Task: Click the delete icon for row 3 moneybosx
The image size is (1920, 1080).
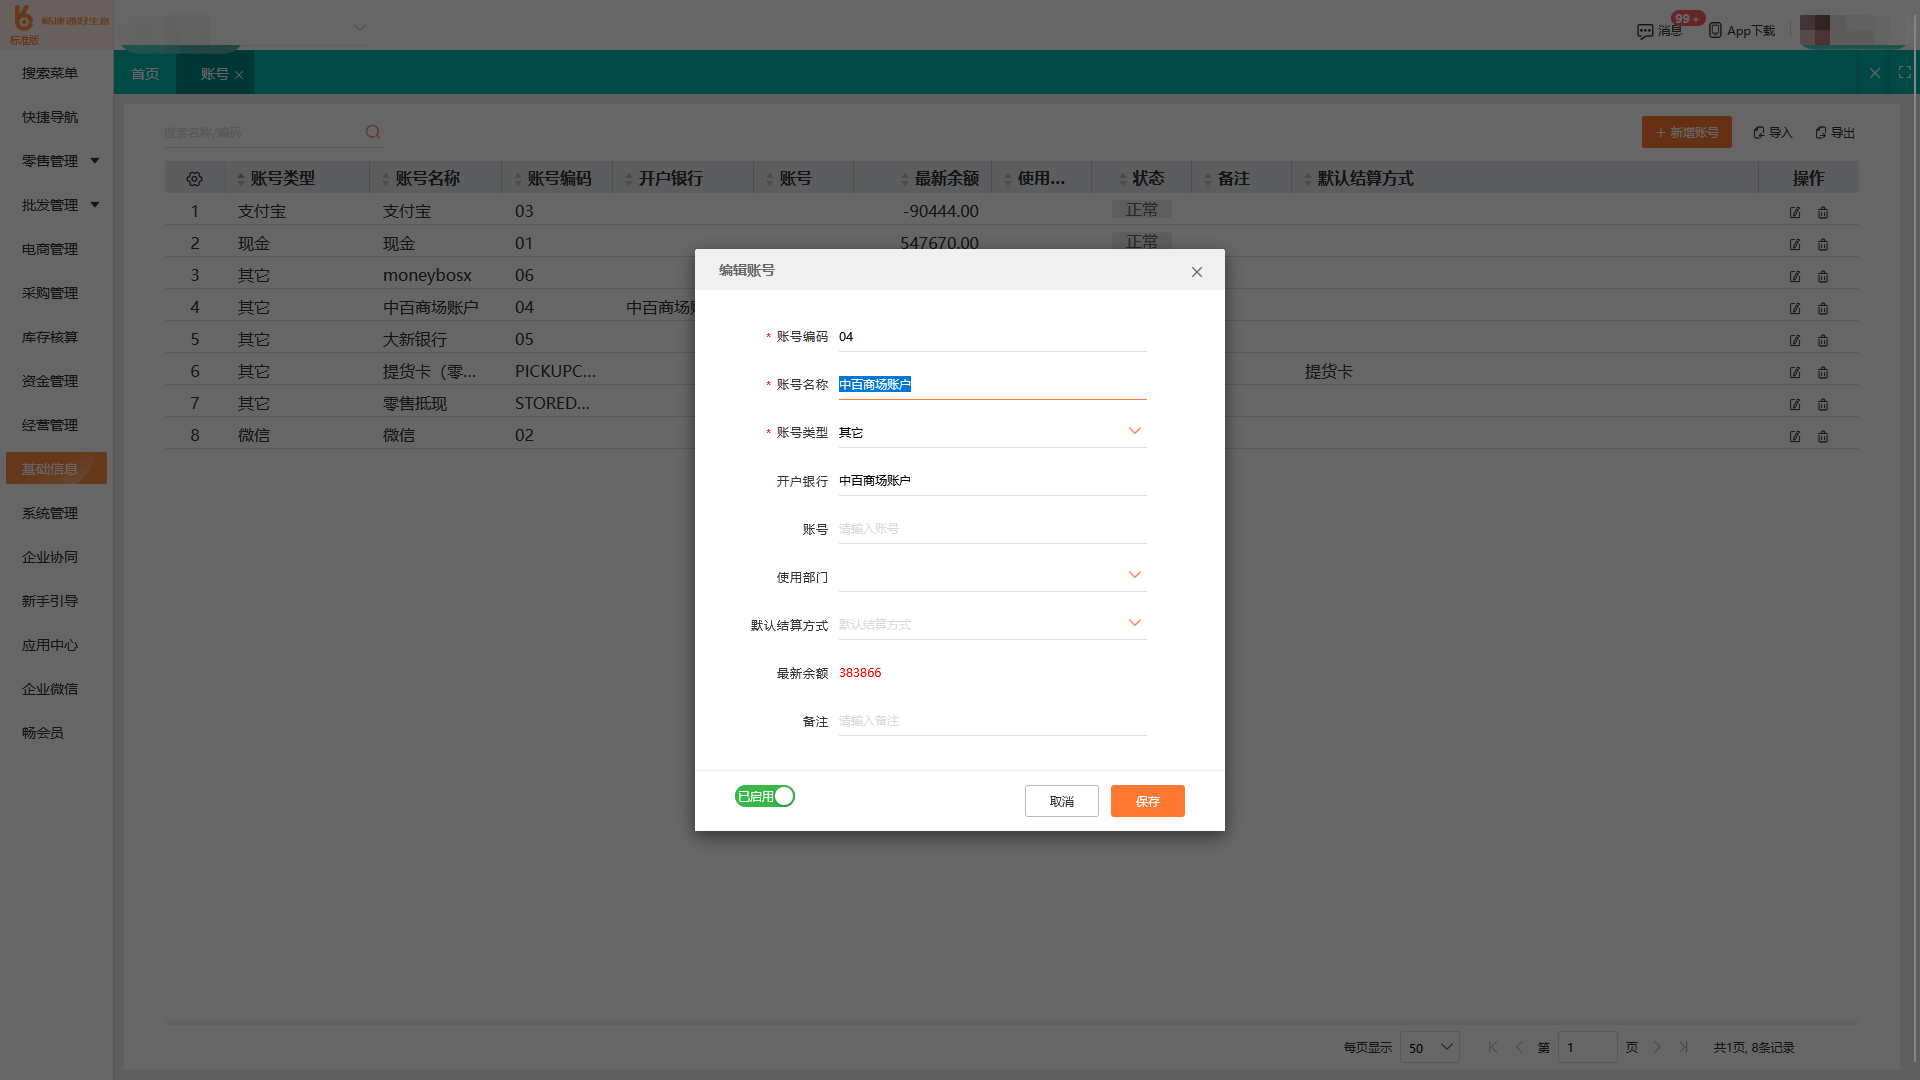Action: point(1824,276)
